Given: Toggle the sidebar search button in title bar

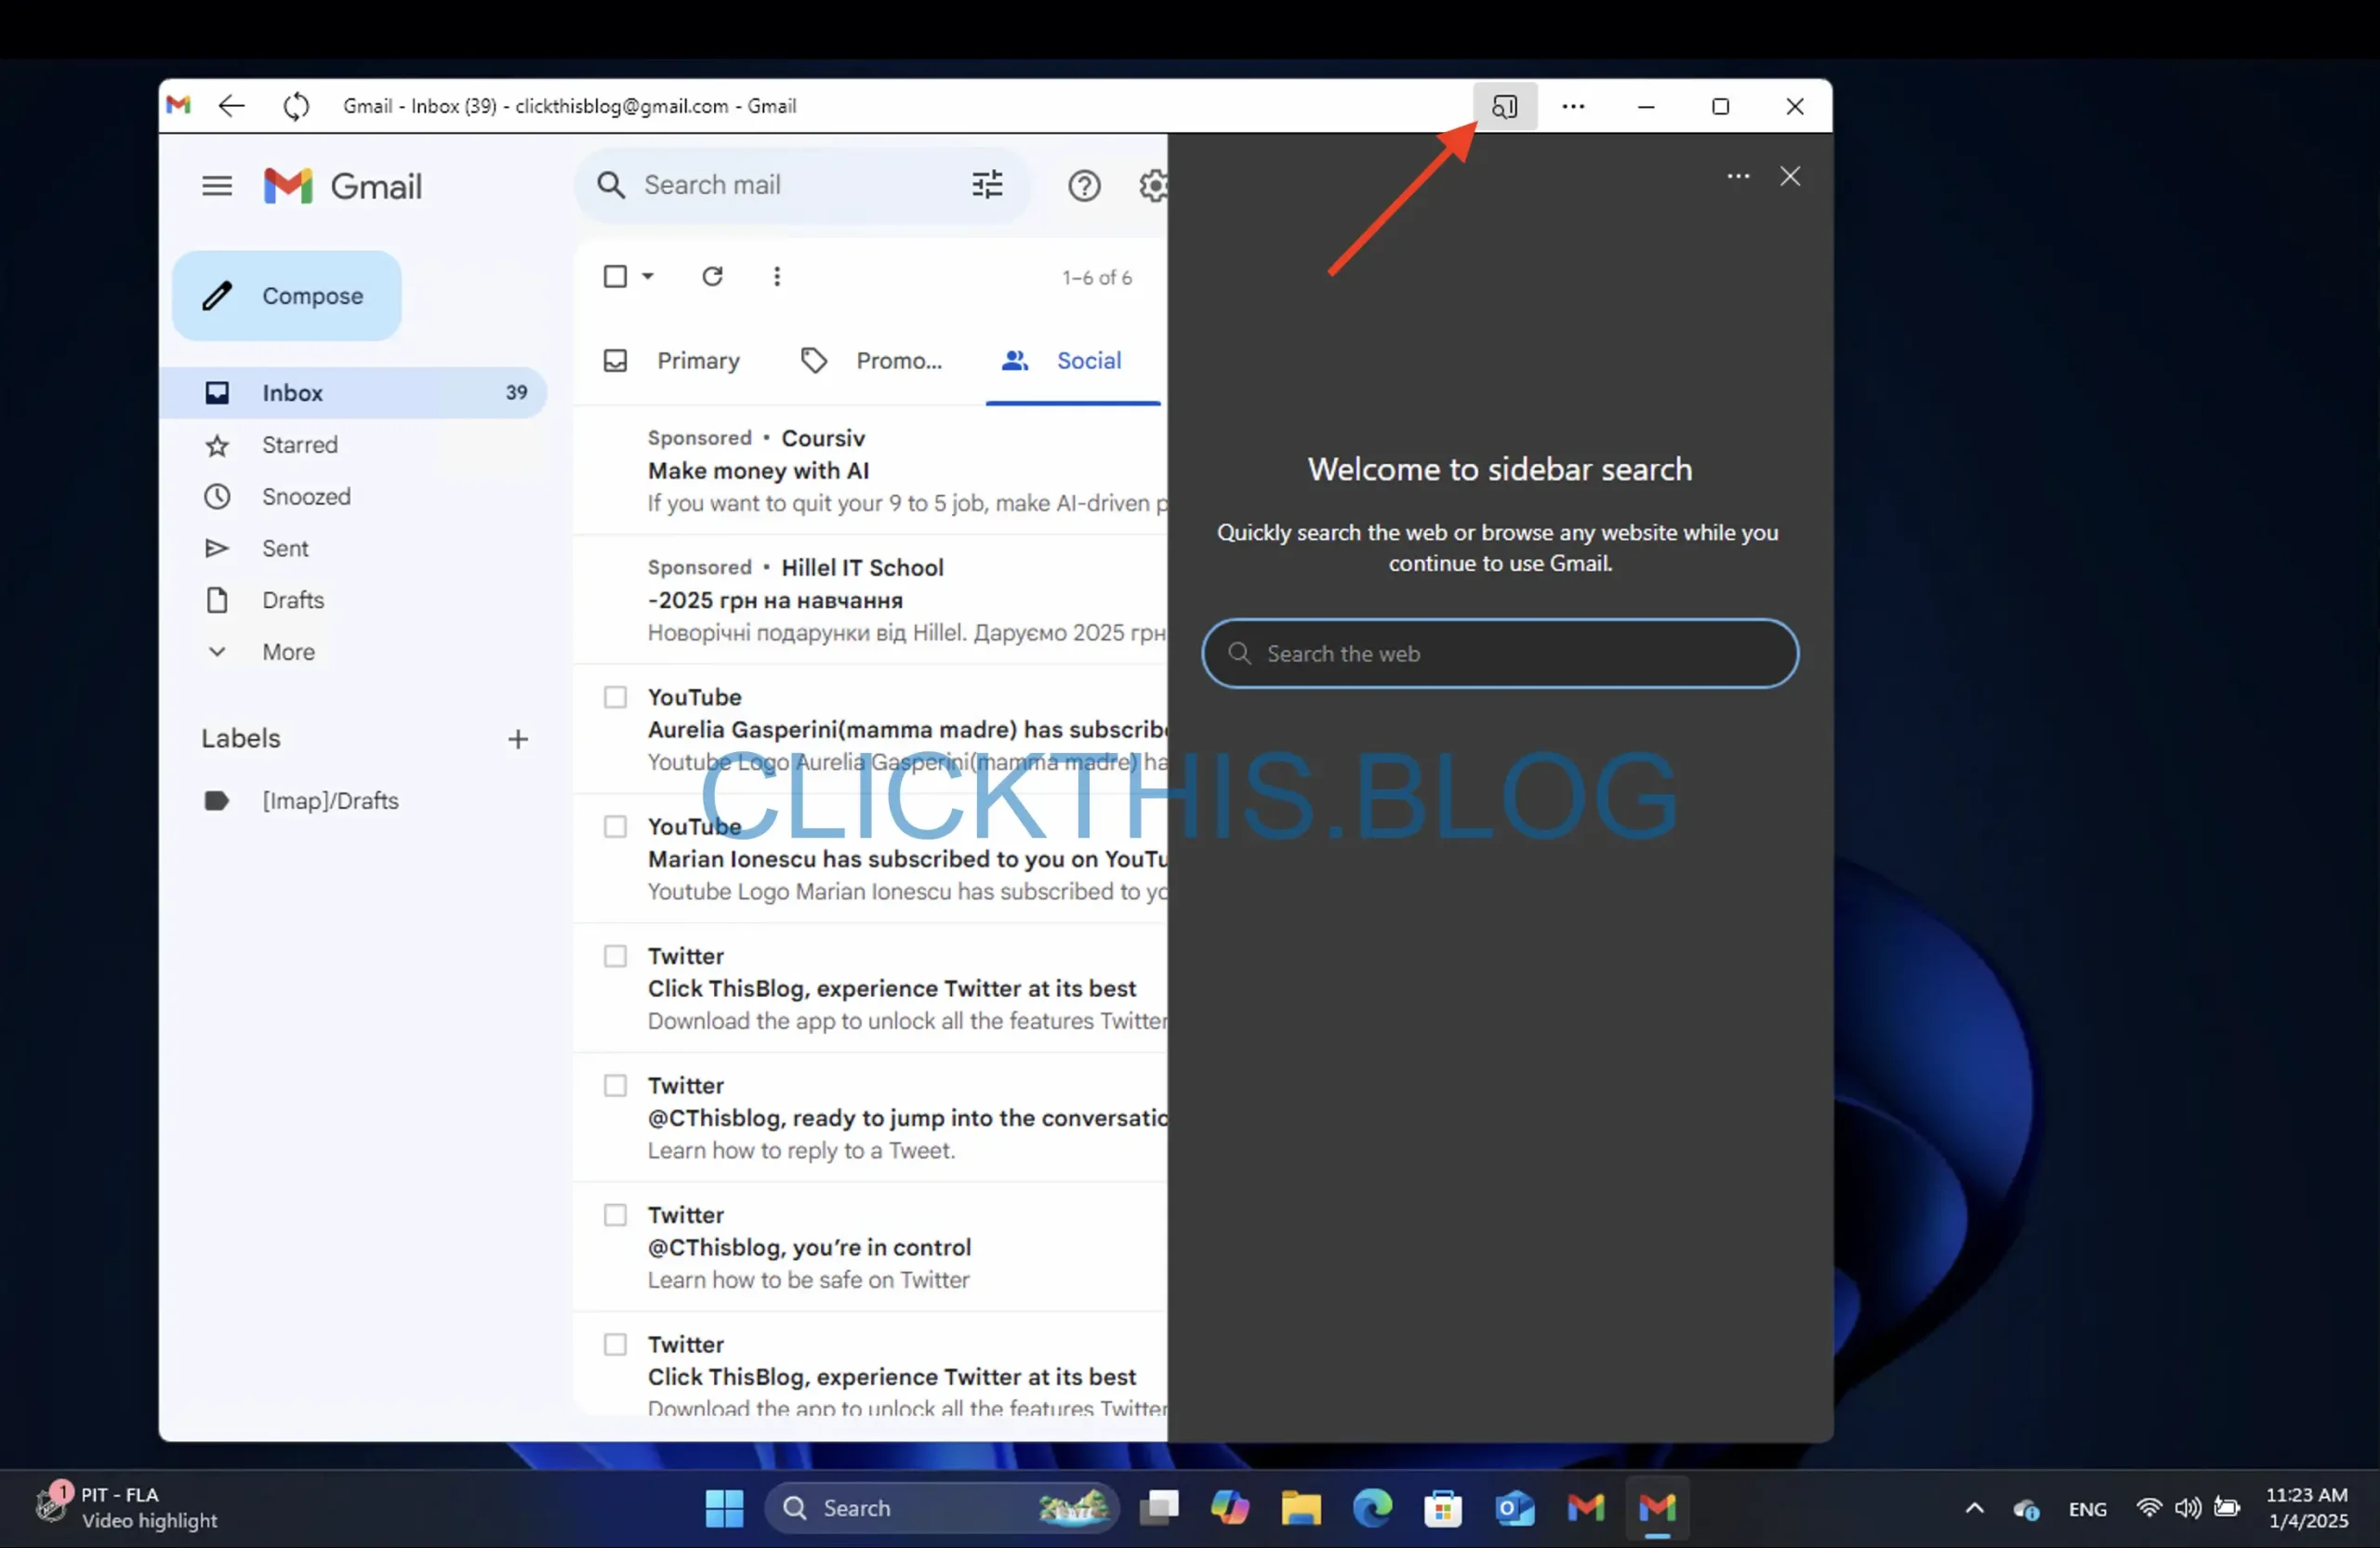Looking at the screenshot, I should [x=1505, y=106].
